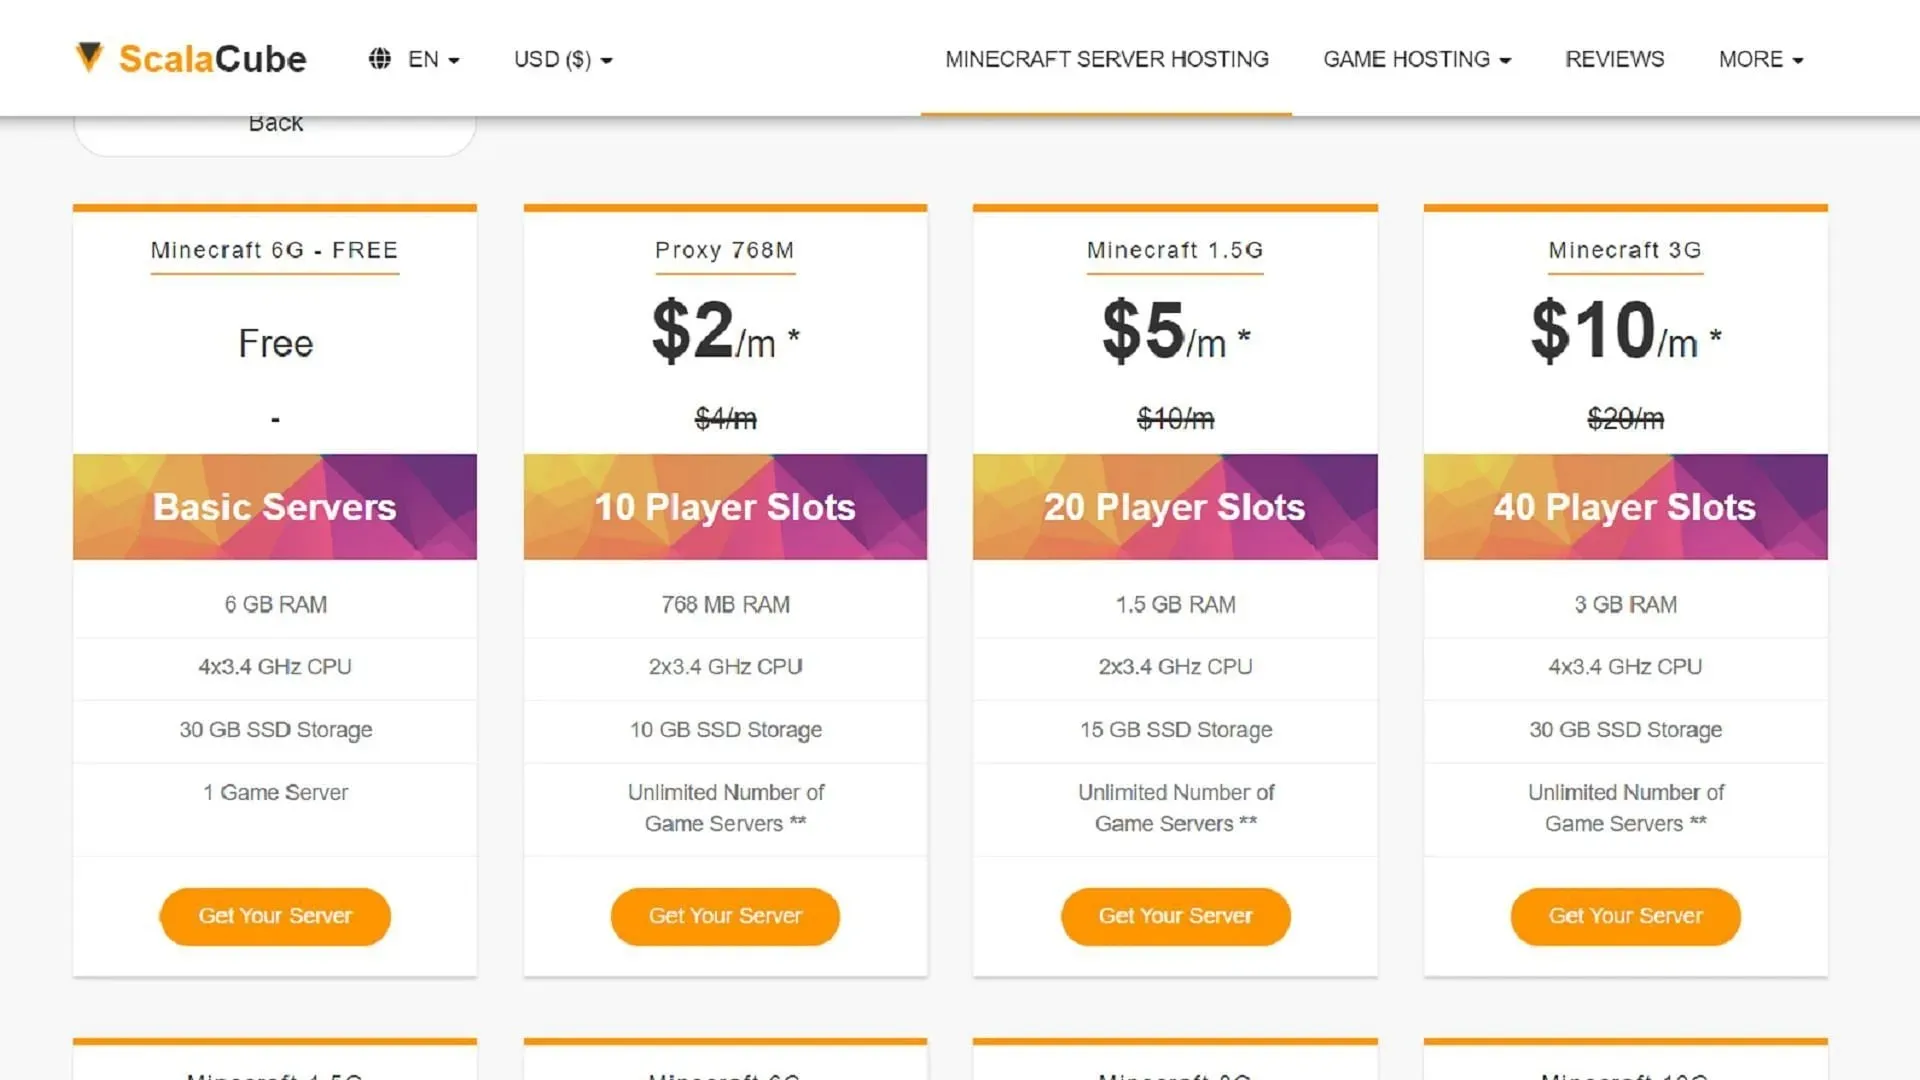Select REVIEWS tab in navigation
Image resolution: width=1920 pixels, height=1080 pixels.
[1615, 59]
